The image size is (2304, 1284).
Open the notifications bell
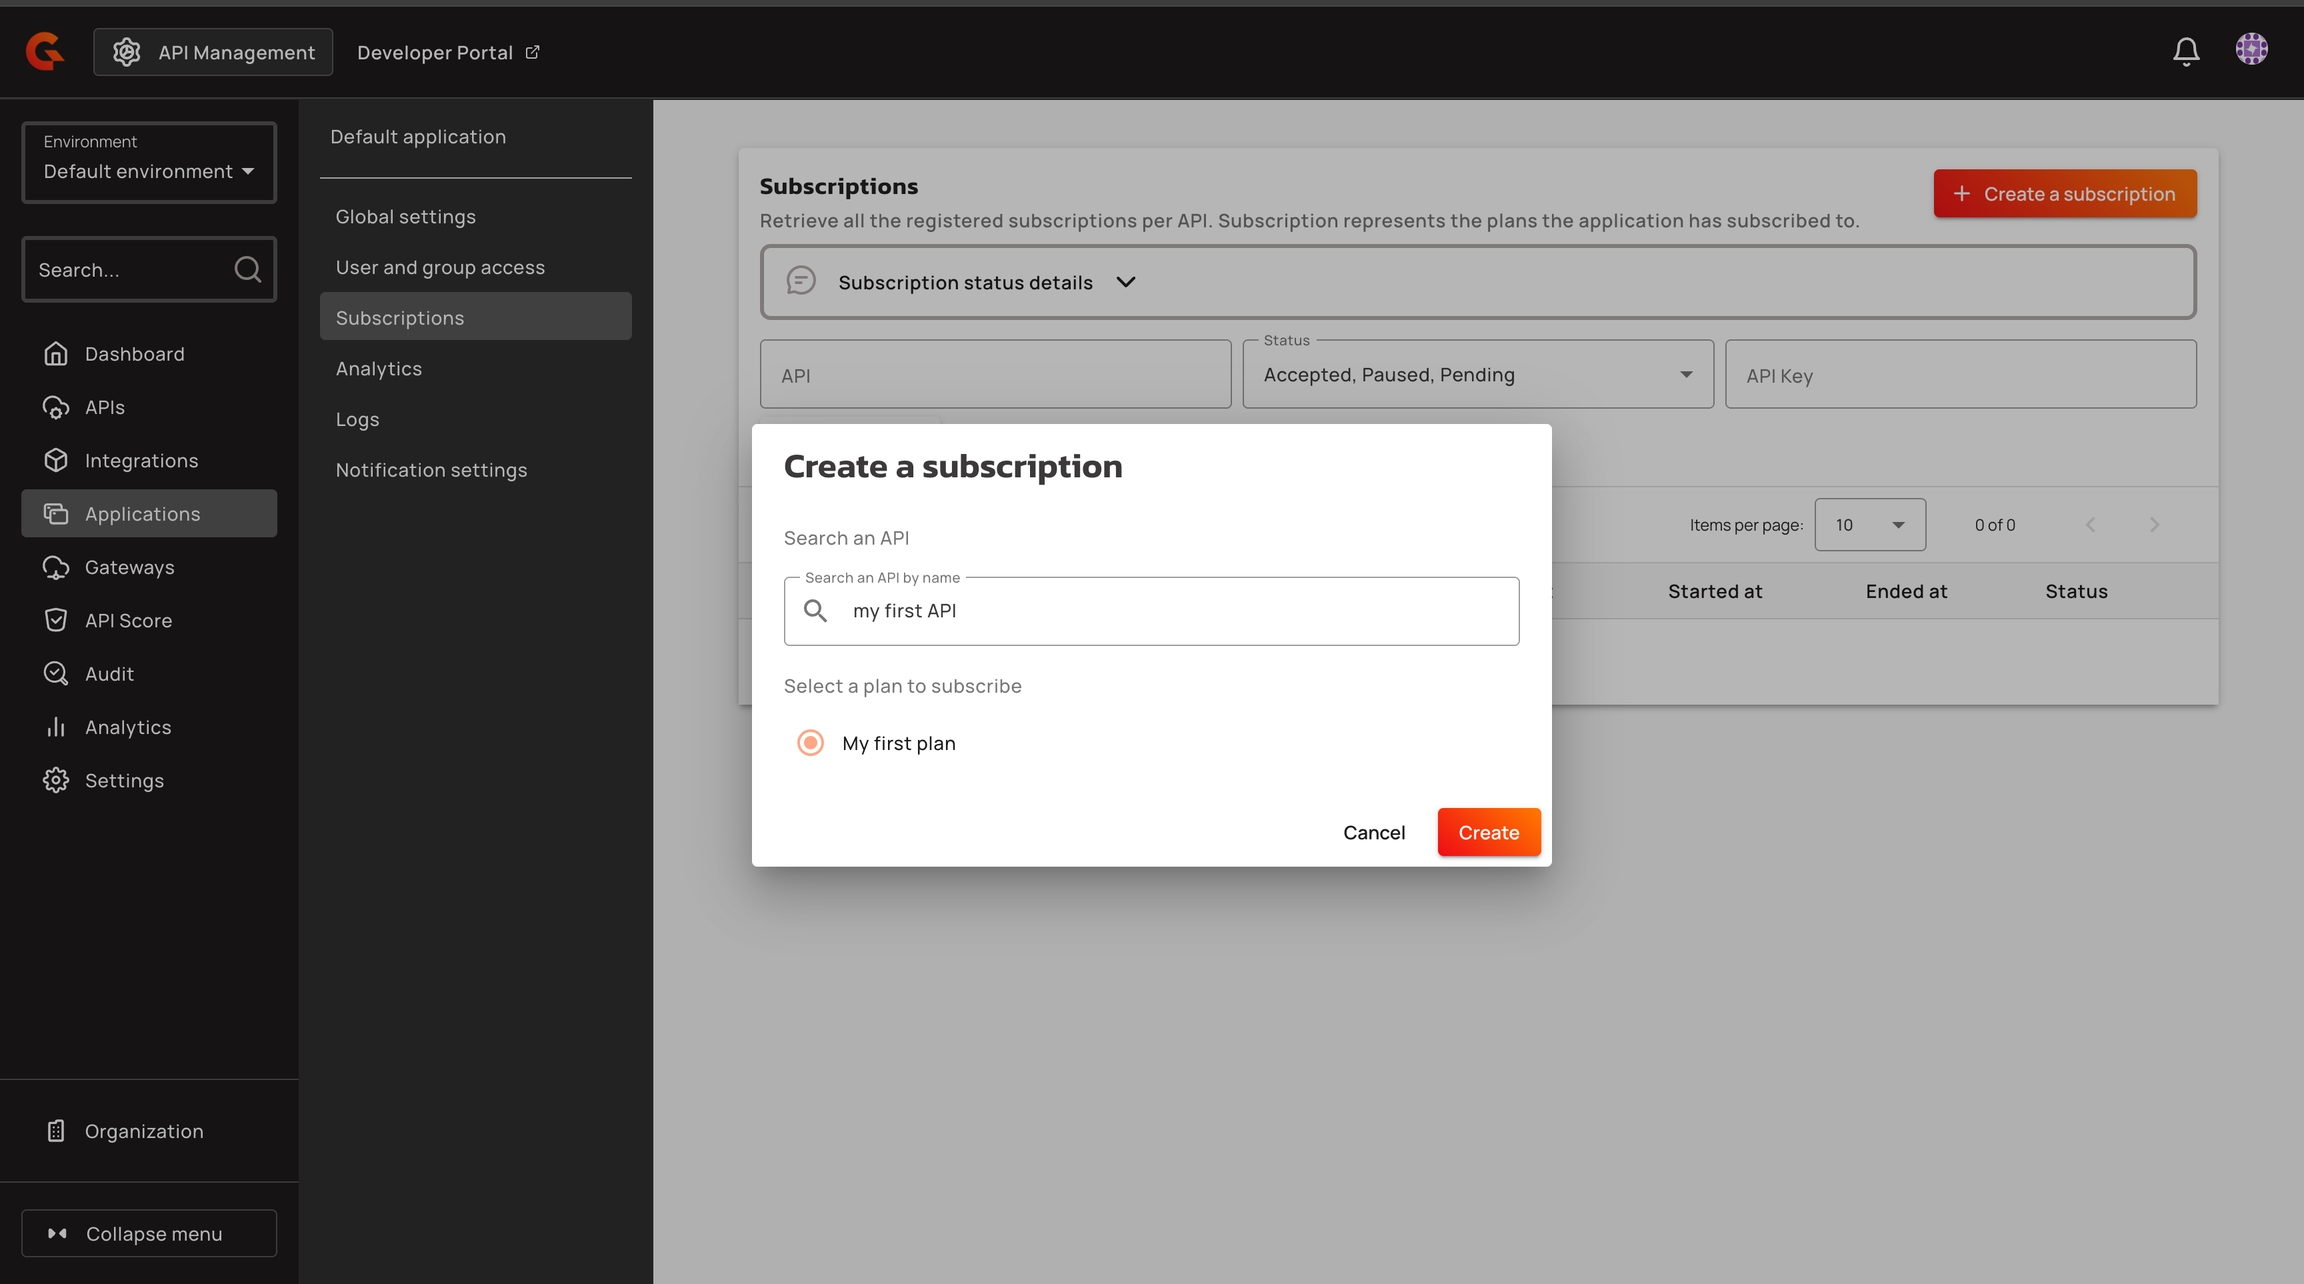[2186, 51]
